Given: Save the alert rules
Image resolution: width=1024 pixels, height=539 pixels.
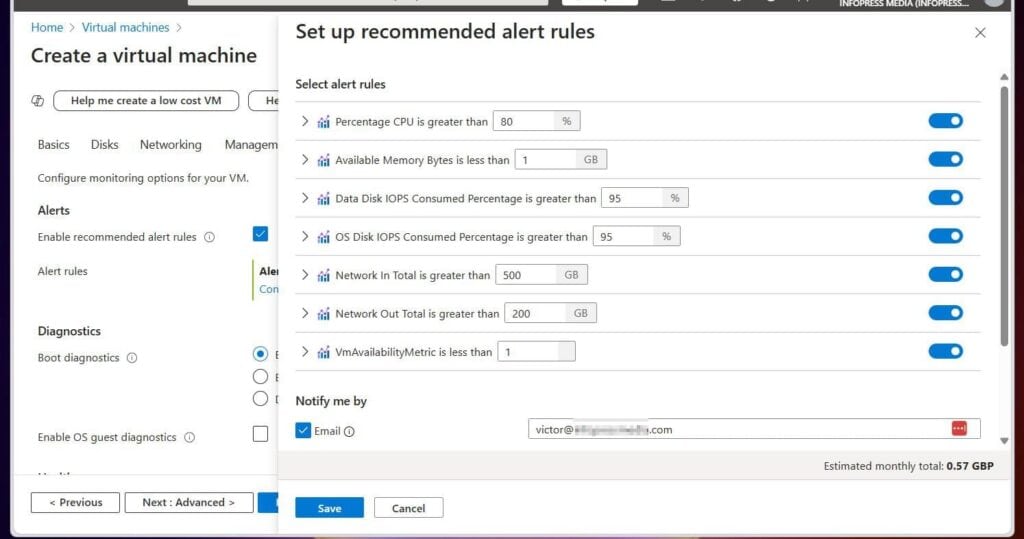Looking at the screenshot, I should click(x=329, y=508).
